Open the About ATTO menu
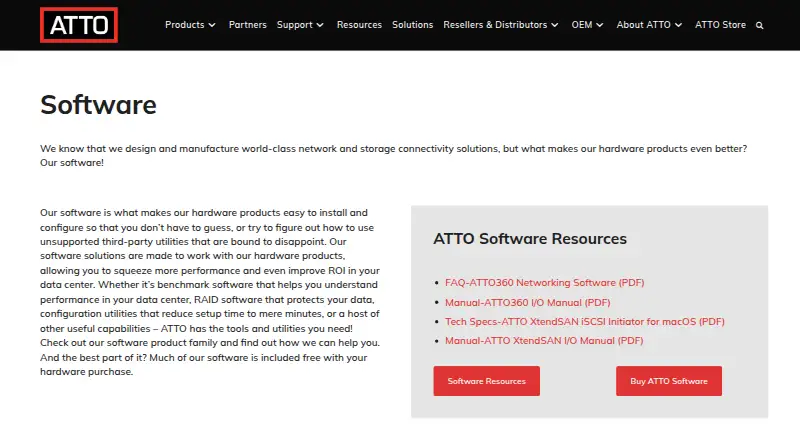Image resolution: width=800 pixels, height=440 pixels. click(643, 25)
